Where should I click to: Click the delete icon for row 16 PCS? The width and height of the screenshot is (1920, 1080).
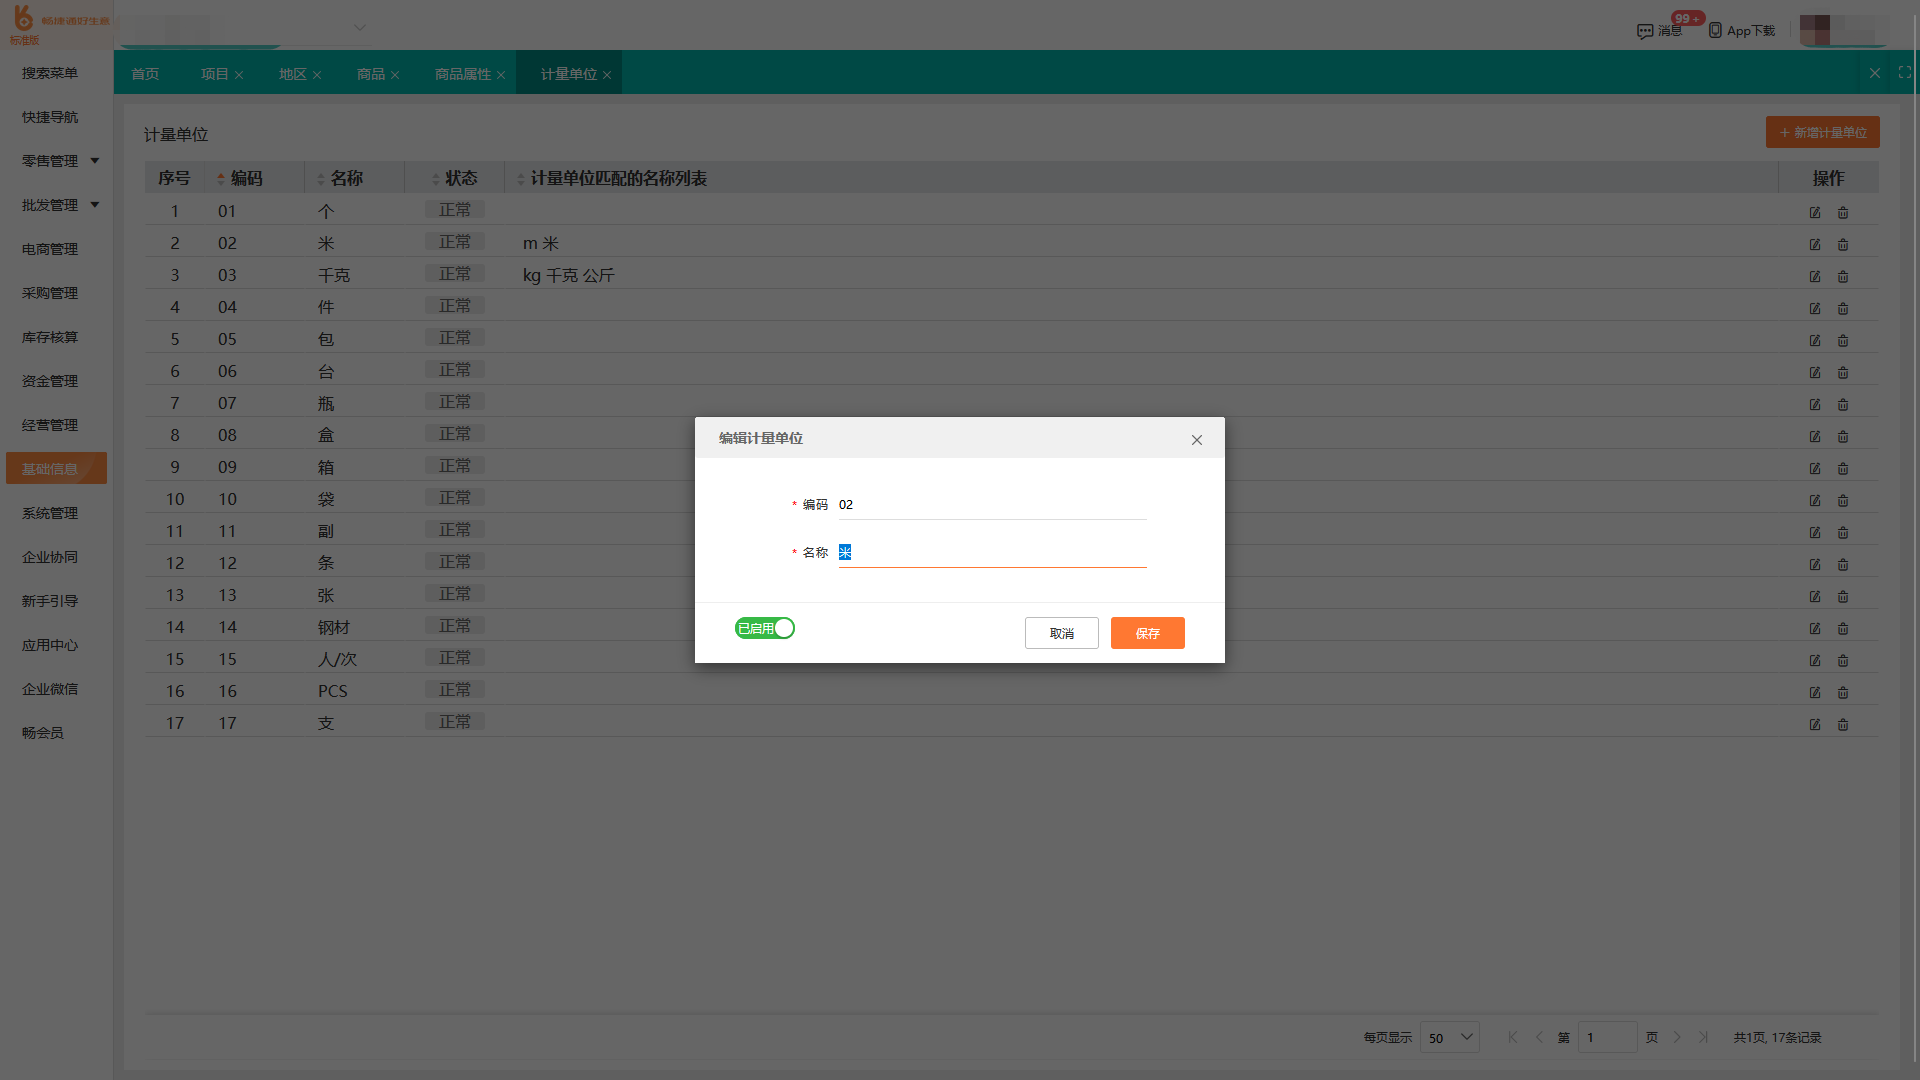pos(1844,692)
